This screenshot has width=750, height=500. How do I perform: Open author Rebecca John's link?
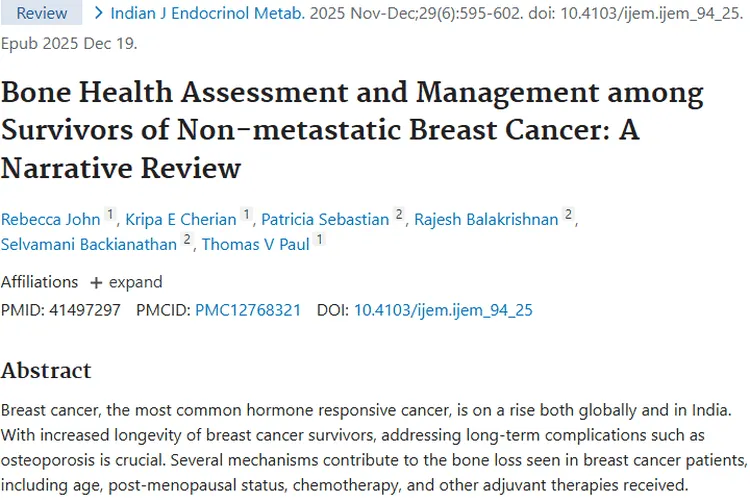(x=50, y=219)
